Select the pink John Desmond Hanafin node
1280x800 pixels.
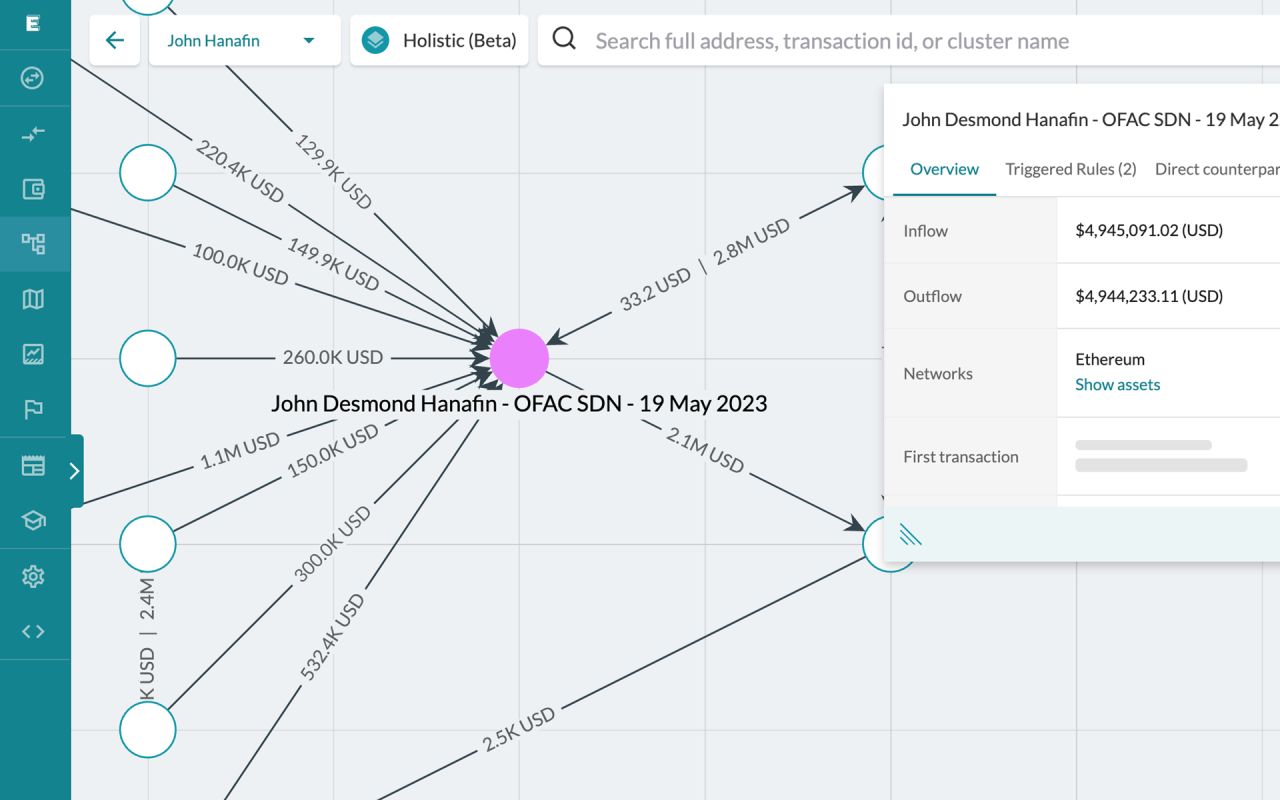pos(519,357)
